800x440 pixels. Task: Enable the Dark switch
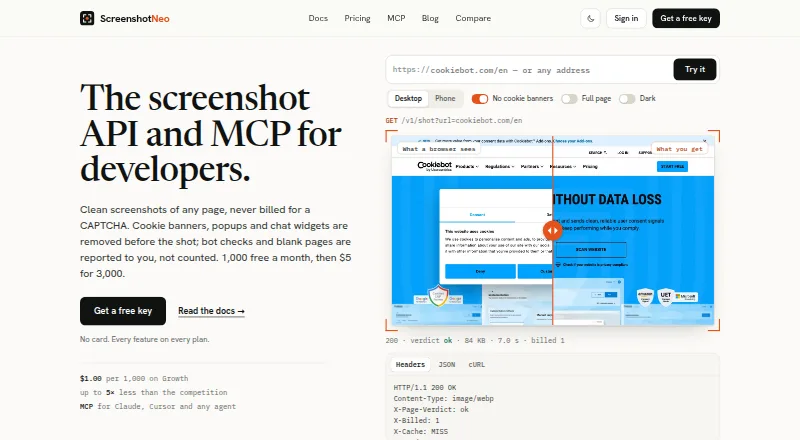click(627, 99)
